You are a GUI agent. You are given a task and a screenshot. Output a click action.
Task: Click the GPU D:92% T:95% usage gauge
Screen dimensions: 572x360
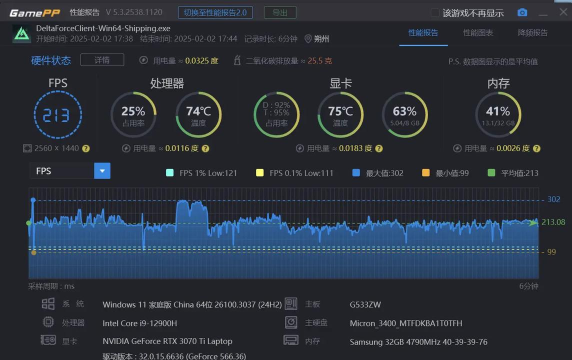[x=277, y=115]
